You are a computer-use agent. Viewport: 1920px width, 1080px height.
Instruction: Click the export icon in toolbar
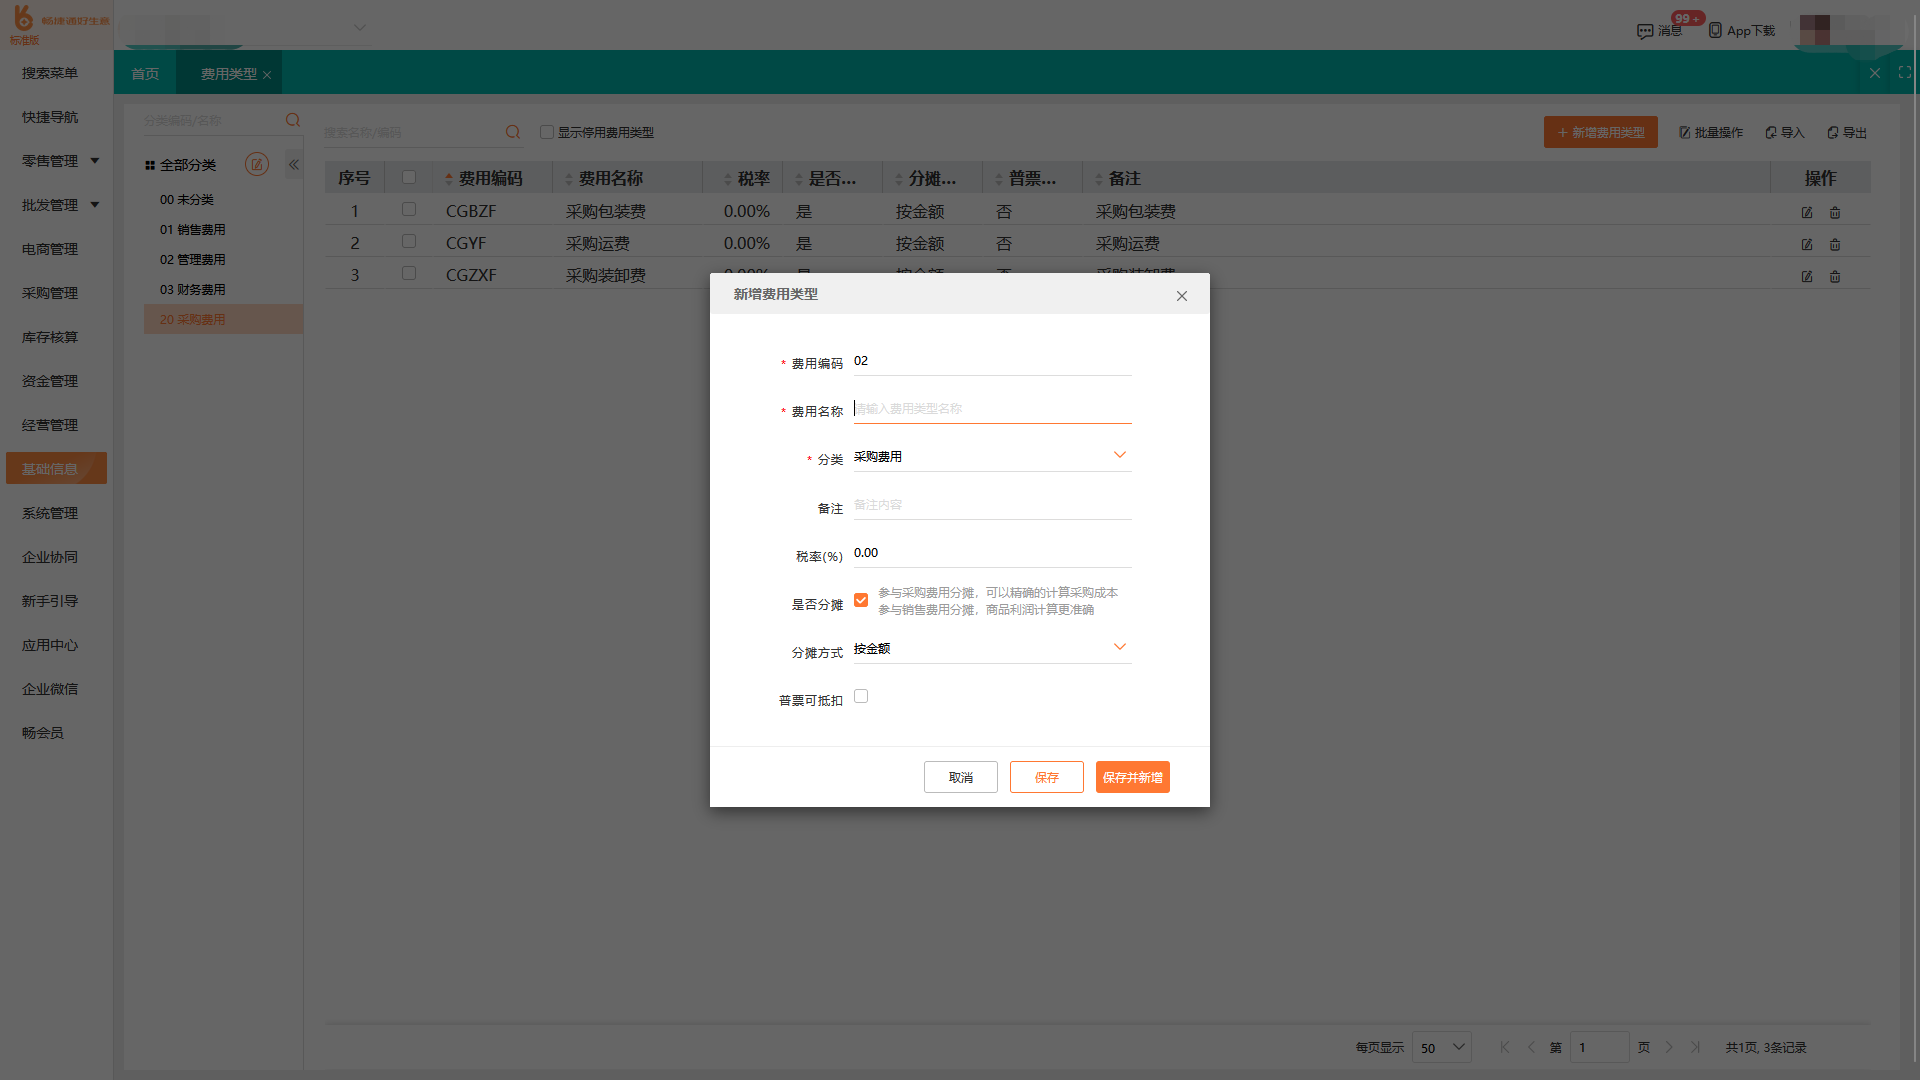point(1846,132)
